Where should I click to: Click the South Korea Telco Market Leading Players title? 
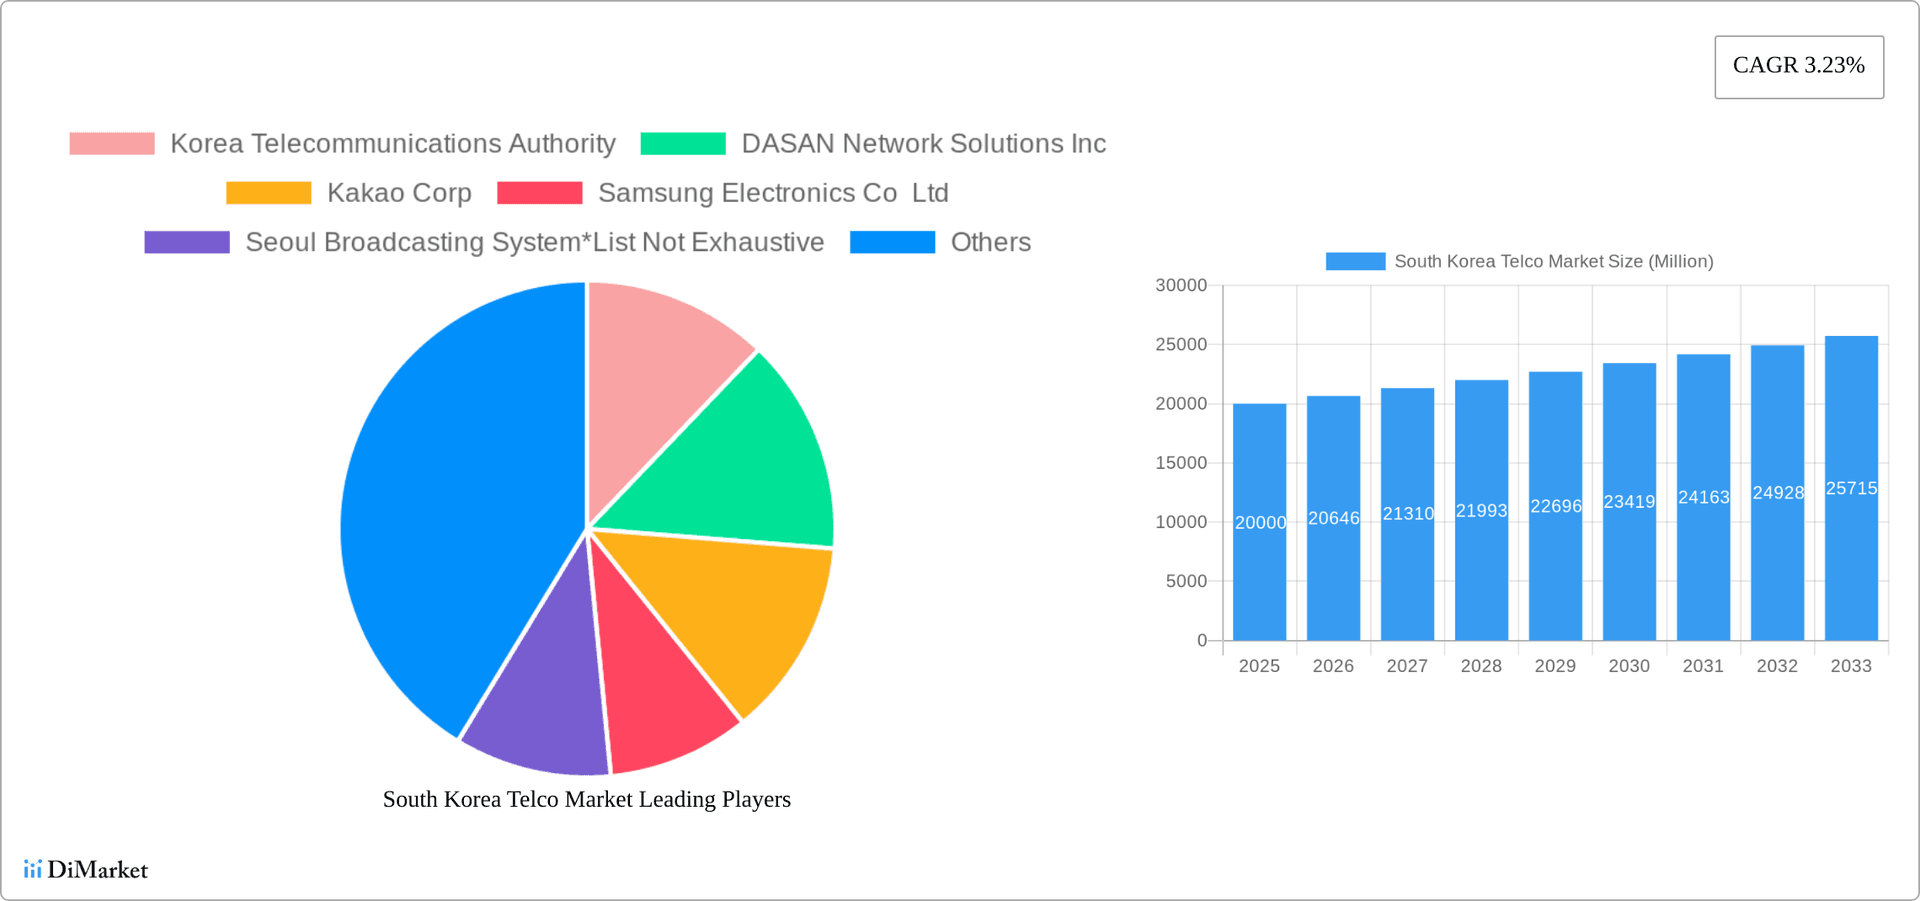click(586, 799)
